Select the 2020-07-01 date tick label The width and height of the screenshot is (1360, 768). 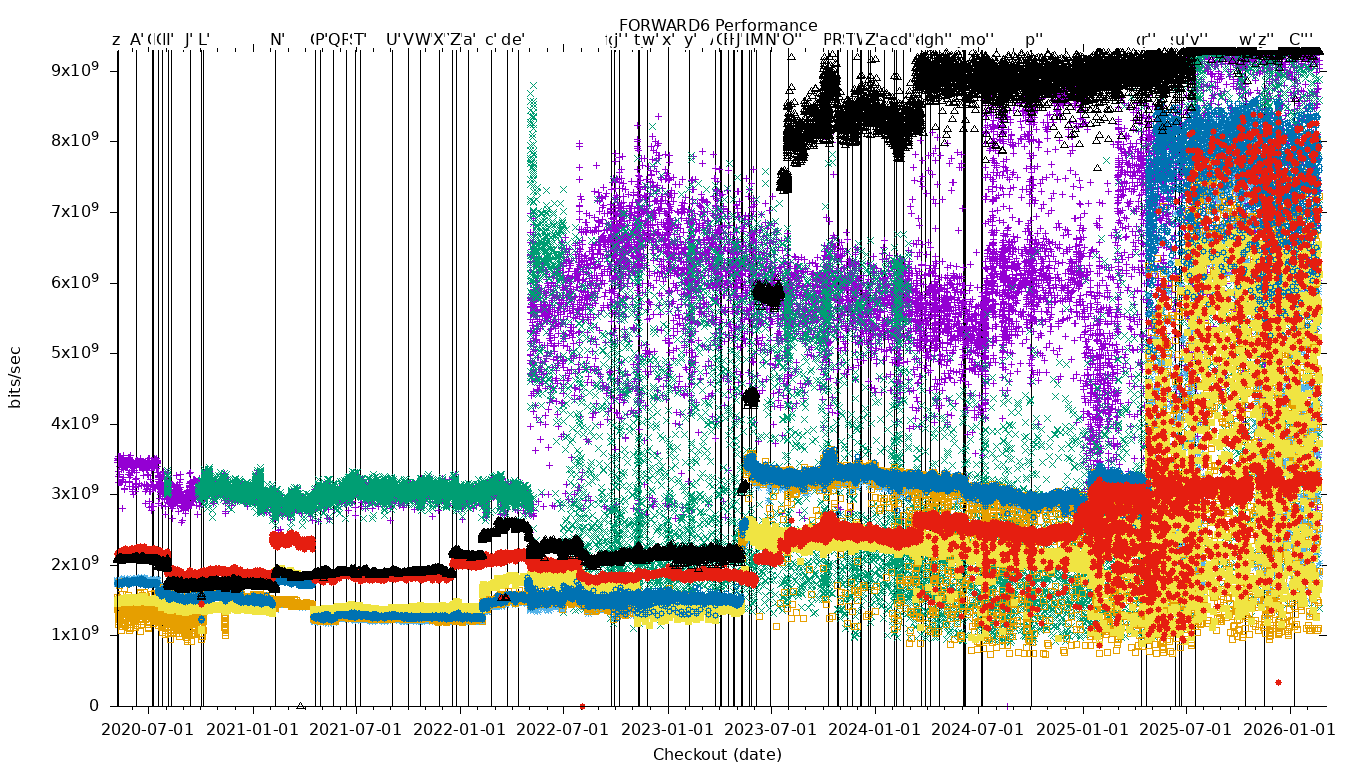pos(148,730)
